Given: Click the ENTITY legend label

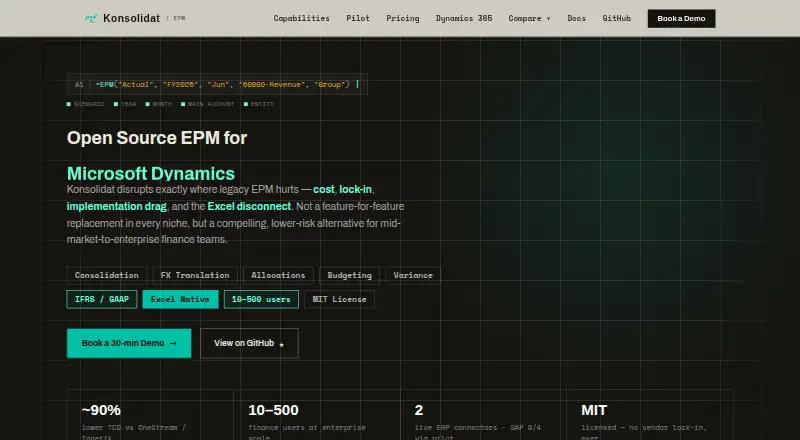Looking at the screenshot, I should [x=262, y=104].
